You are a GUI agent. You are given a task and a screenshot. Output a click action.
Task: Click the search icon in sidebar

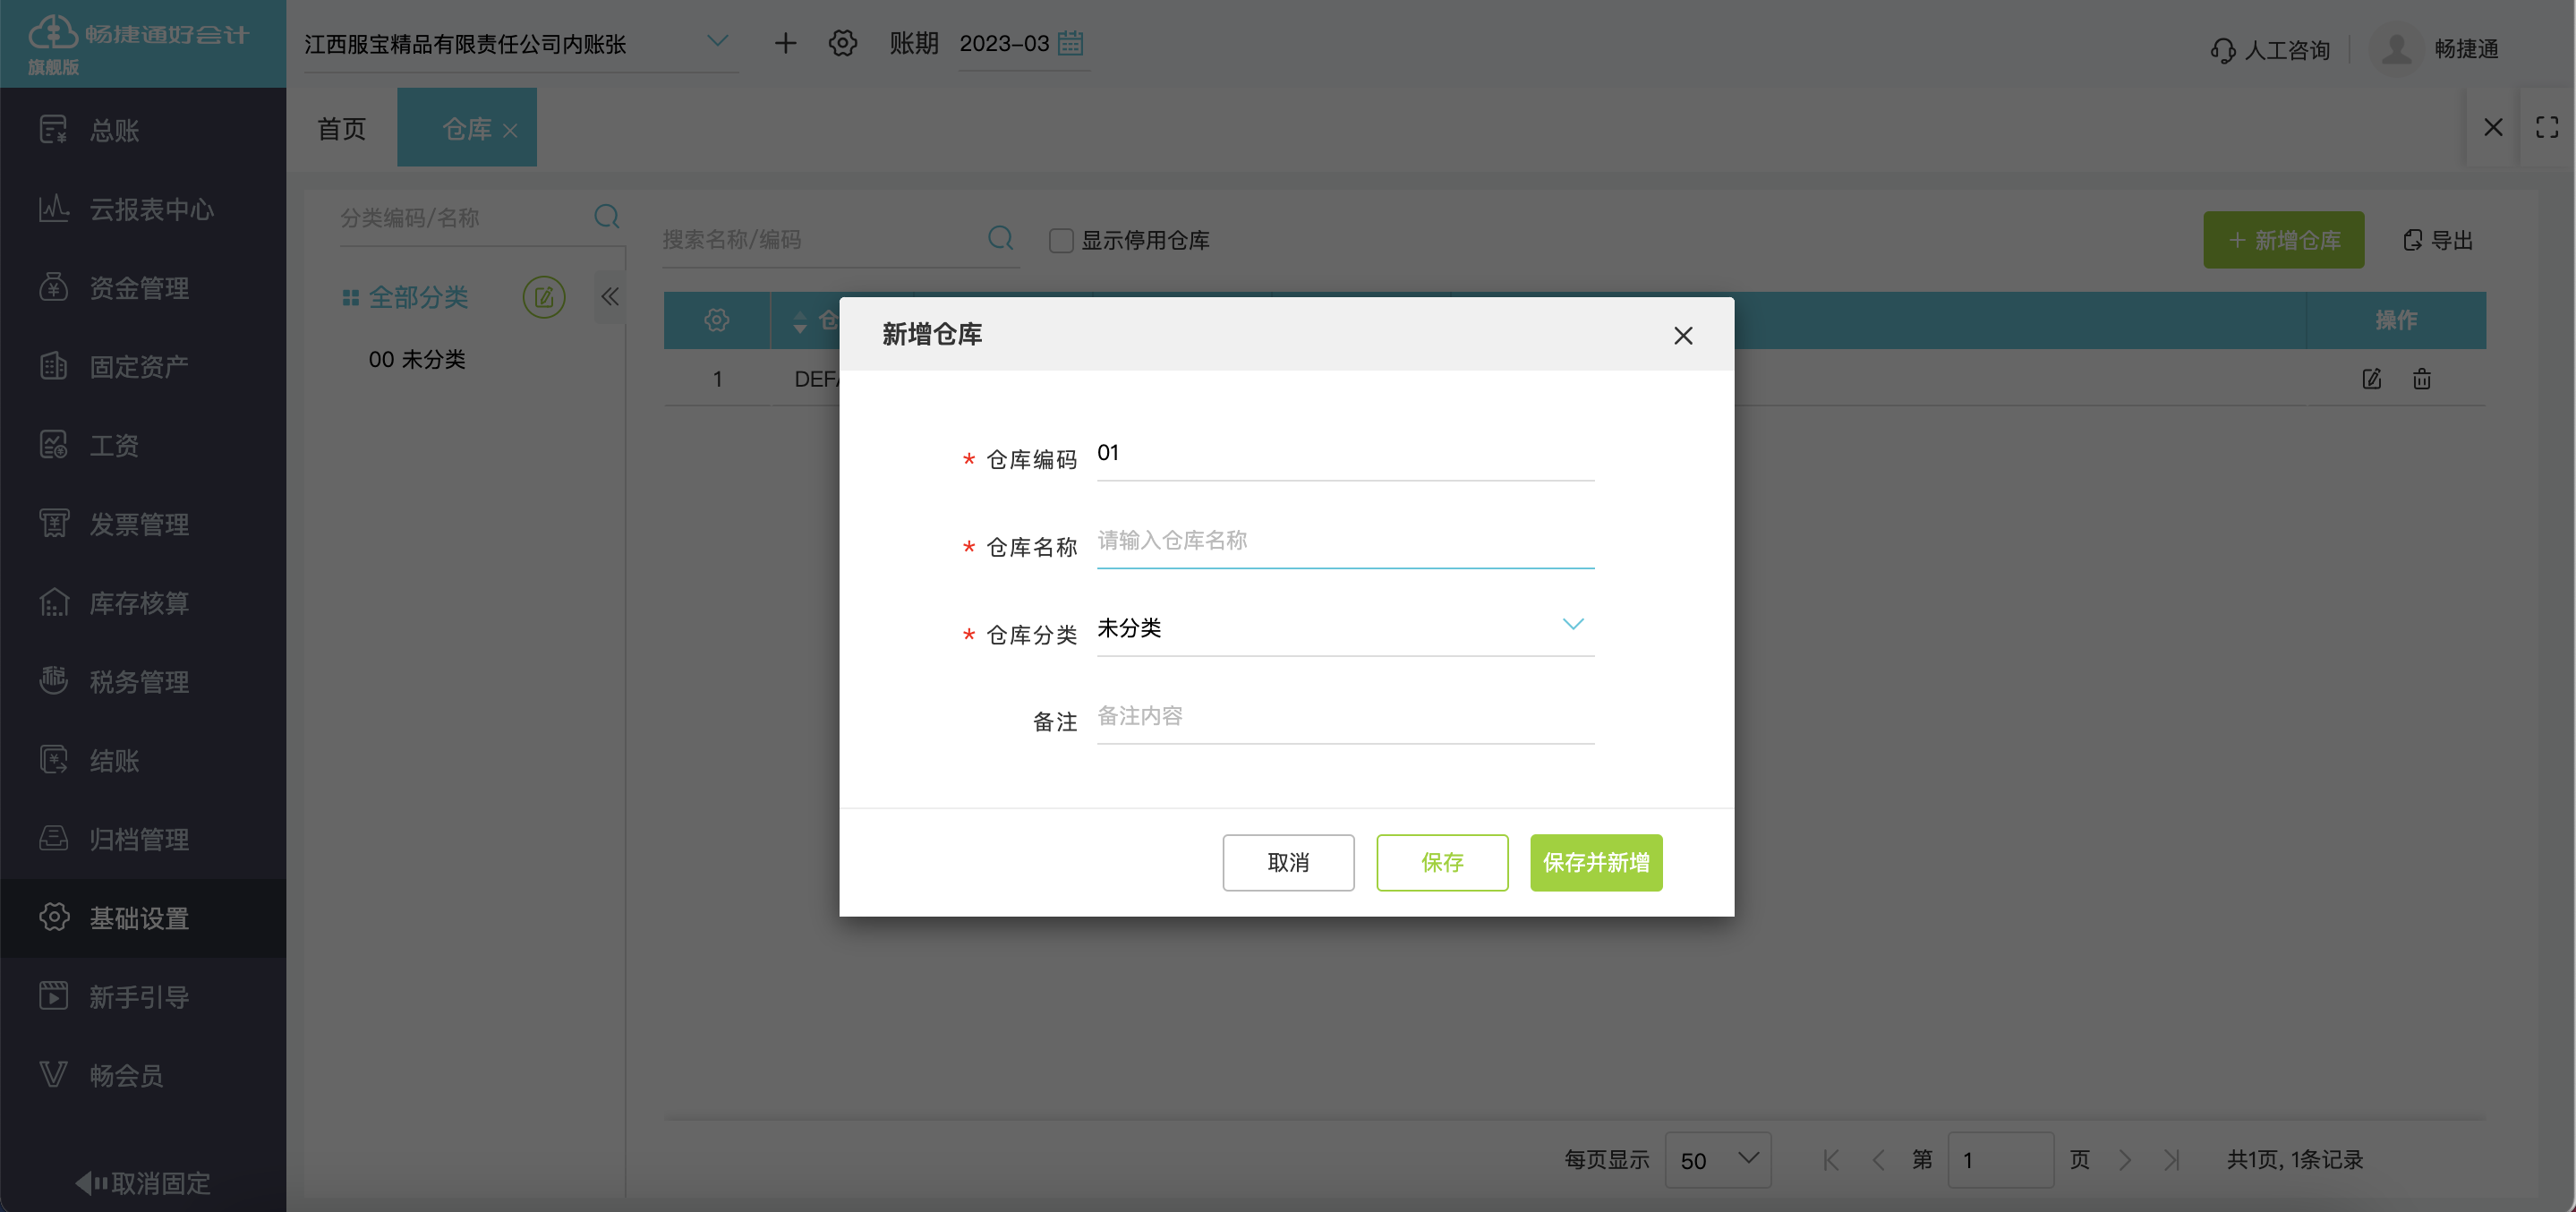608,215
